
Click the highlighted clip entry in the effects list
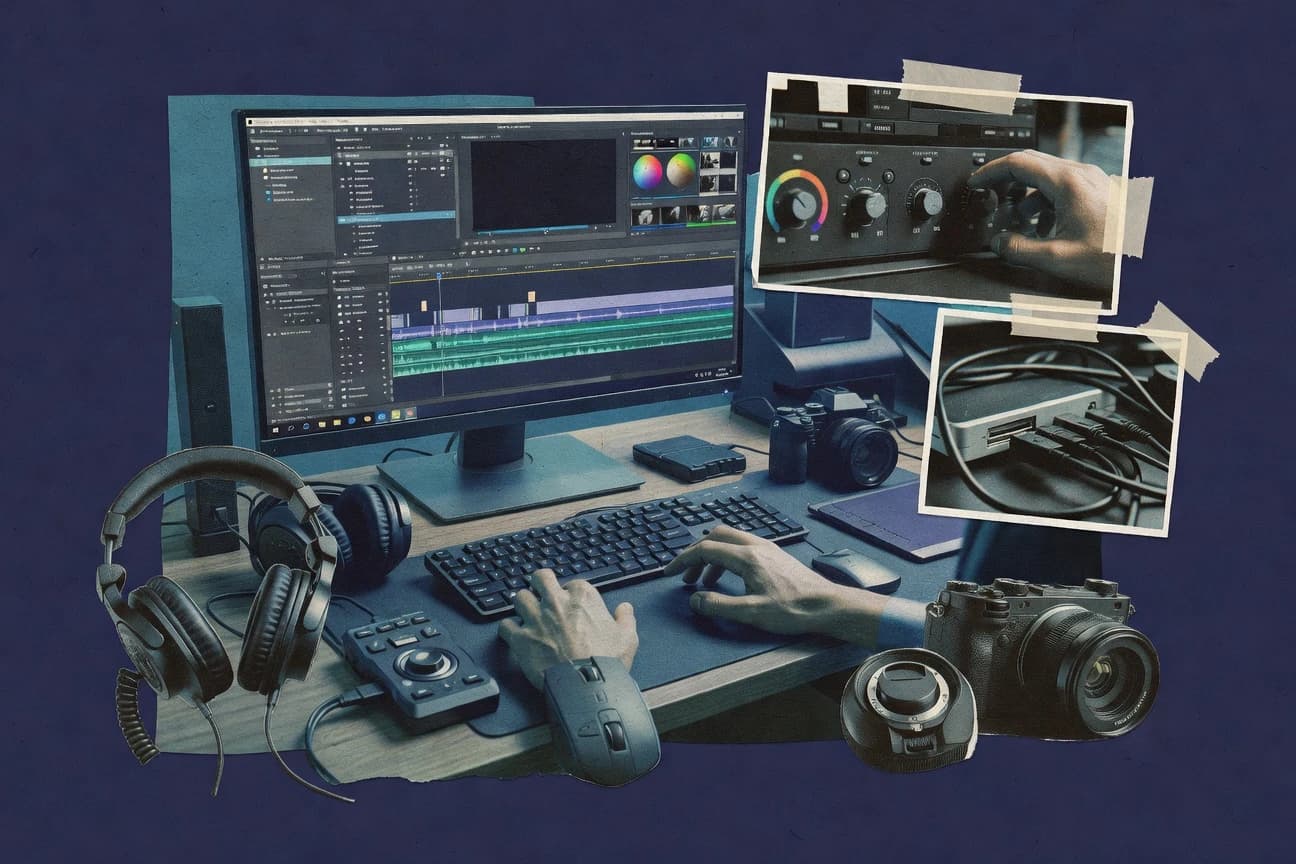pyautogui.click(x=400, y=218)
